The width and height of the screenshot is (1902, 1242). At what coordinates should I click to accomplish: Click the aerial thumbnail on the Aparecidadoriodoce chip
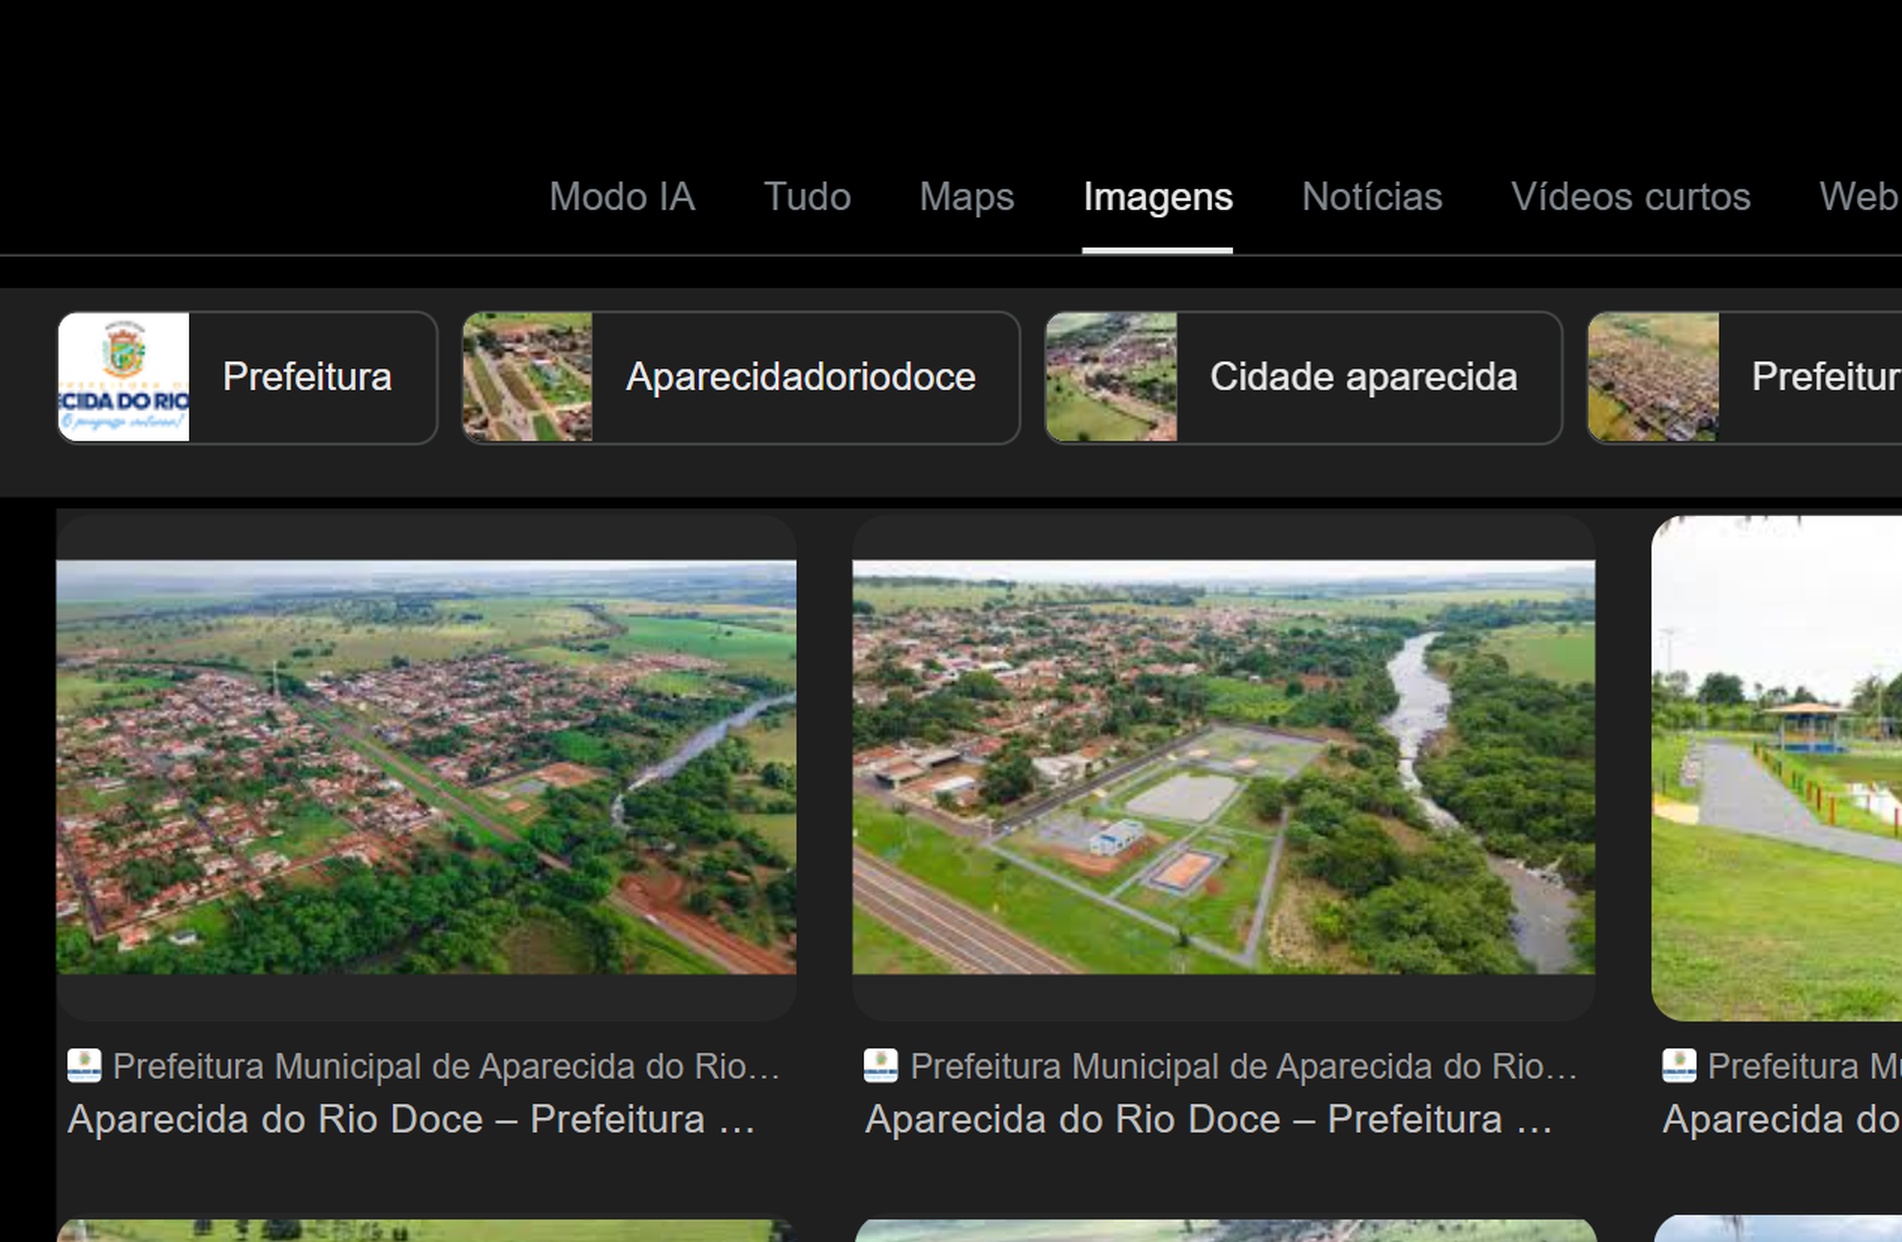coord(528,377)
